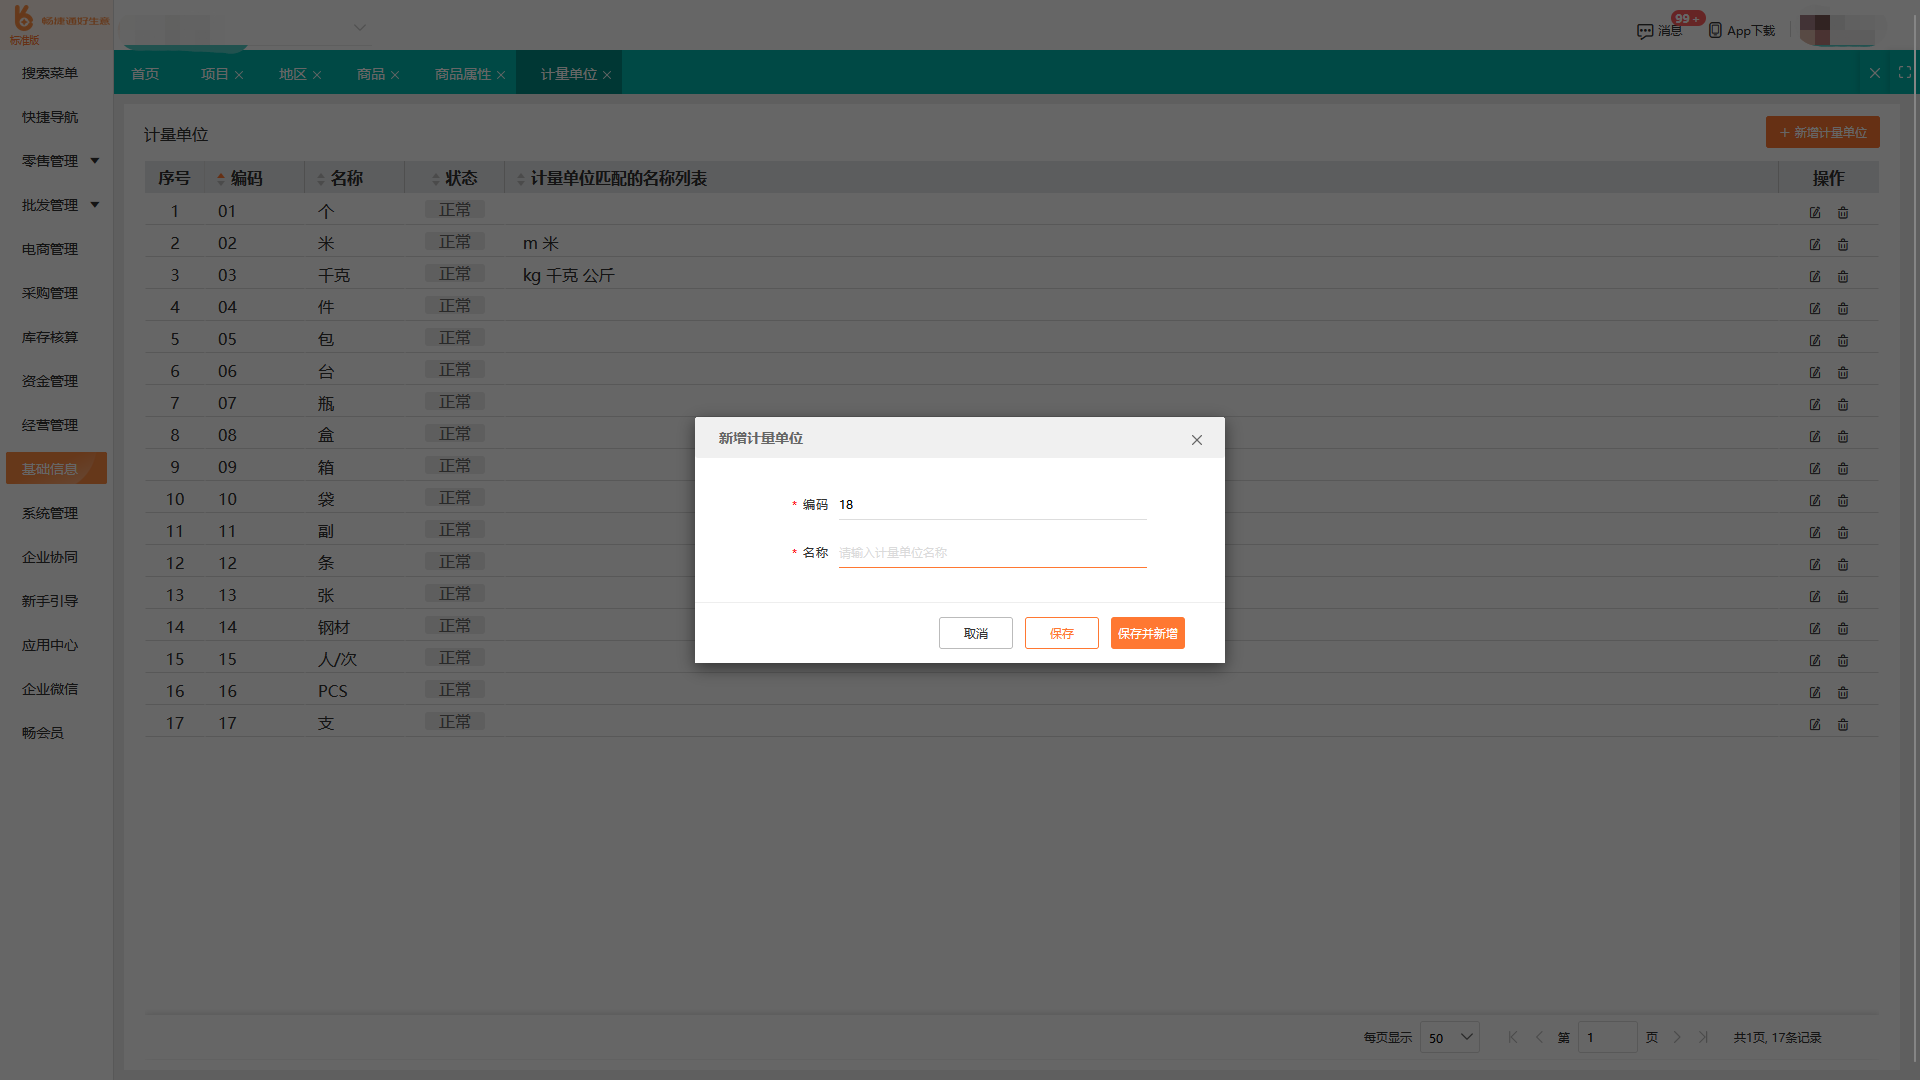Click the delete icon for row 2
Screen dimensions: 1920x1080
point(1844,244)
